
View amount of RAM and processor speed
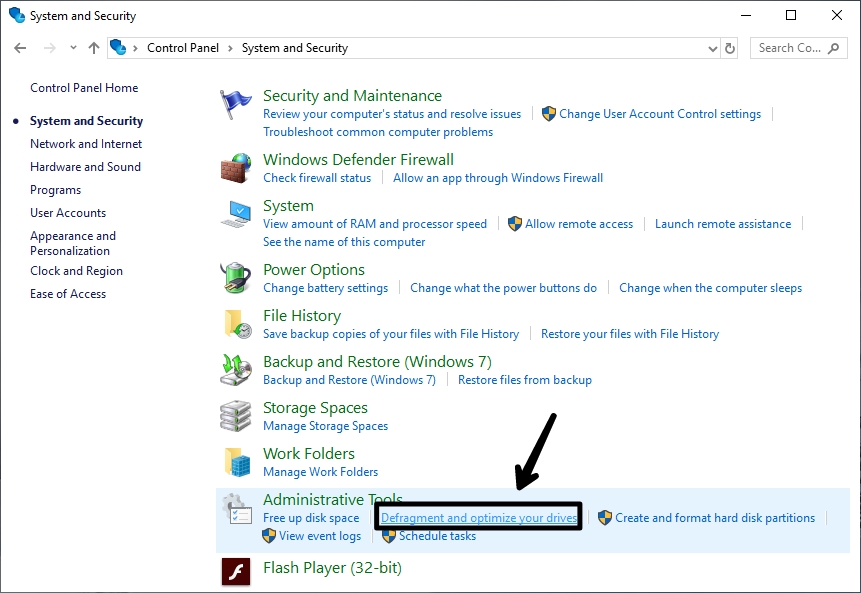[375, 224]
